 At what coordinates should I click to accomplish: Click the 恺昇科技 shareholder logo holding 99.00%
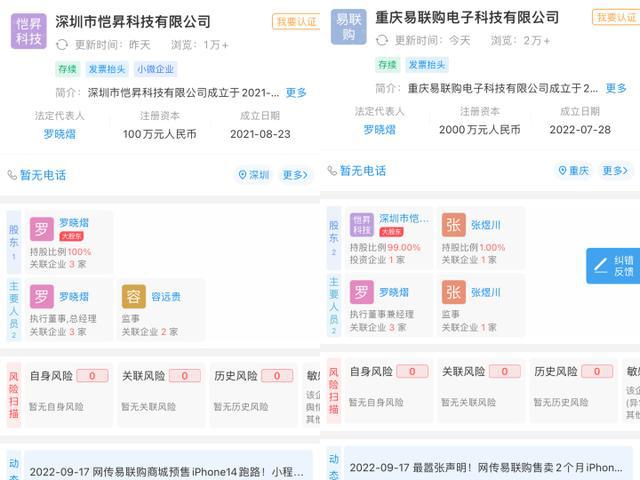click(x=361, y=225)
